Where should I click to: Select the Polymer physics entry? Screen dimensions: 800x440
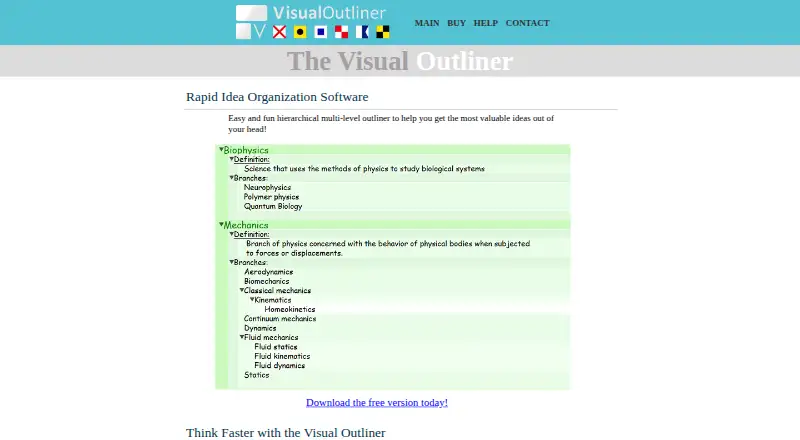tap(271, 197)
